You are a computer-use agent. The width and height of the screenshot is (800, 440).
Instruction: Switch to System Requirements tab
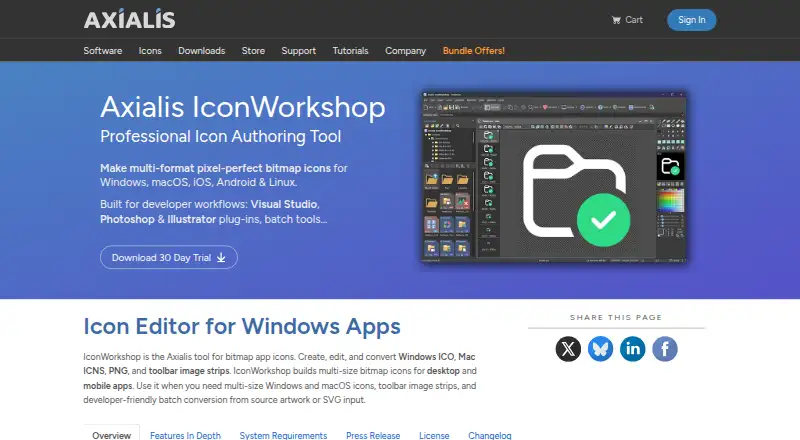click(283, 435)
